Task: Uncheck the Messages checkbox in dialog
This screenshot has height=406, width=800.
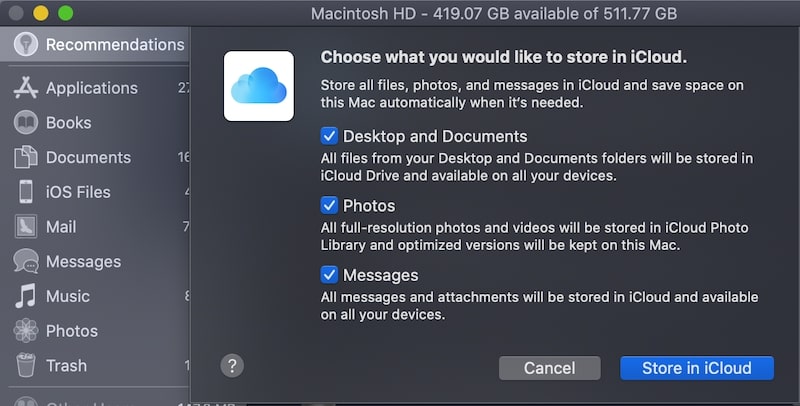Action: [329, 275]
